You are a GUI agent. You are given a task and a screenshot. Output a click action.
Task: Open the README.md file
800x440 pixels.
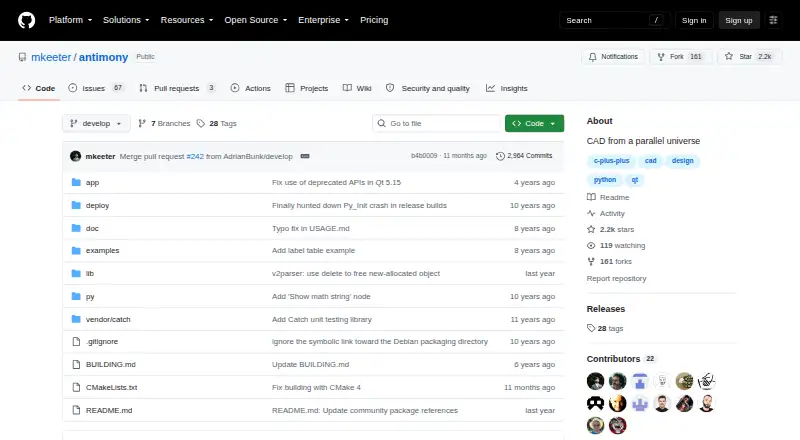coord(109,410)
